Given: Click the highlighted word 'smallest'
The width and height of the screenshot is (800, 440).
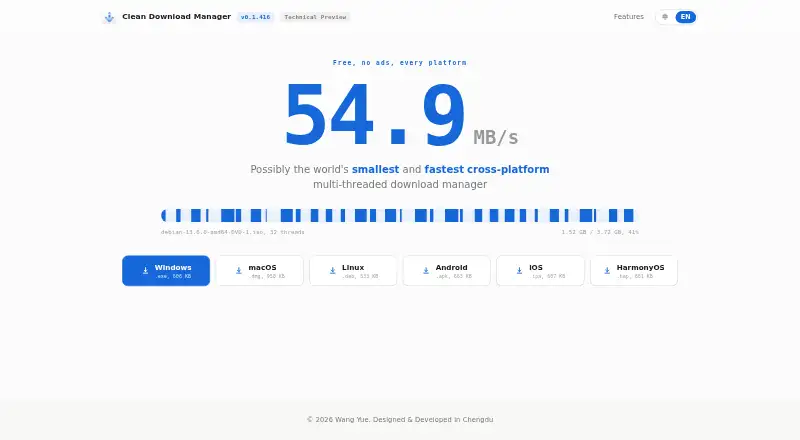Looking at the screenshot, I should (x=376, y=169).
